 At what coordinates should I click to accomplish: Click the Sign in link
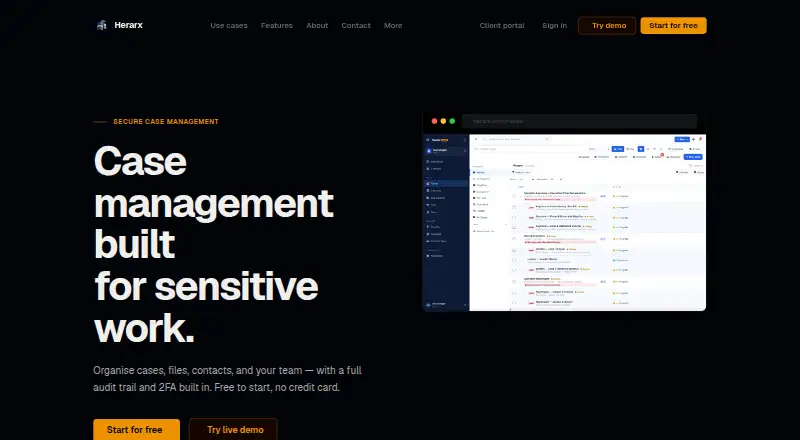554,26
